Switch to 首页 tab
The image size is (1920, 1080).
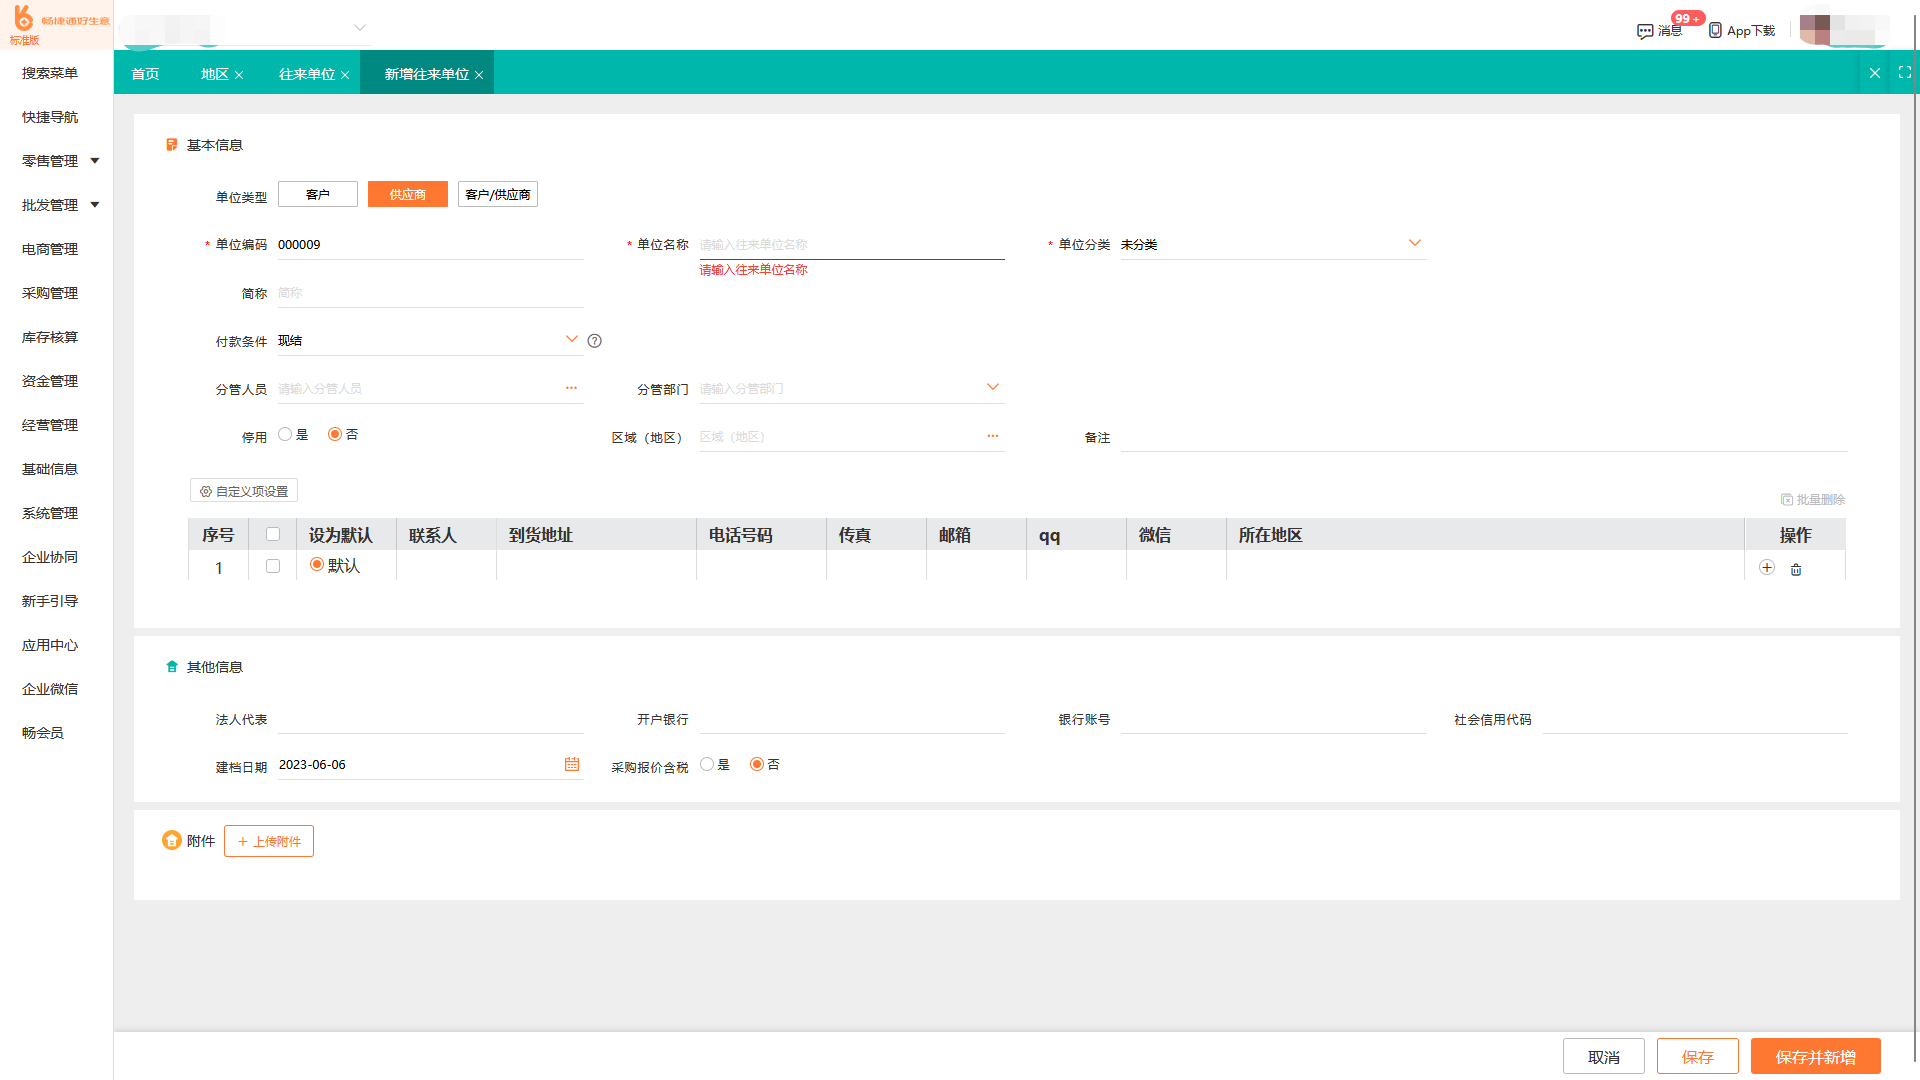coord(144,74)
